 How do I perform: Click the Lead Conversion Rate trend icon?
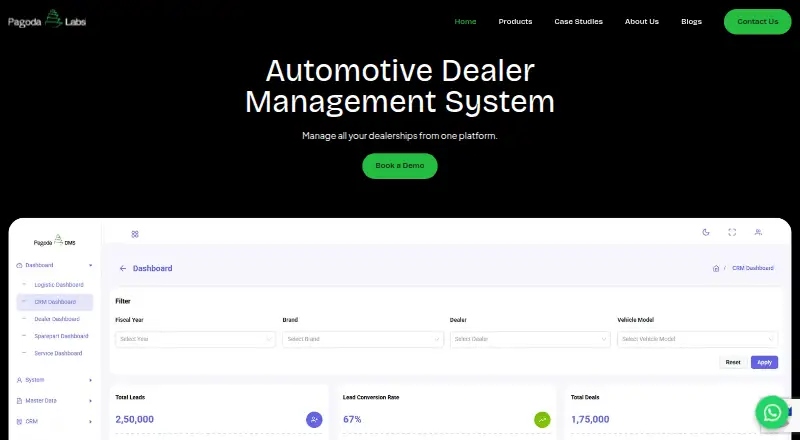[542, 420]
